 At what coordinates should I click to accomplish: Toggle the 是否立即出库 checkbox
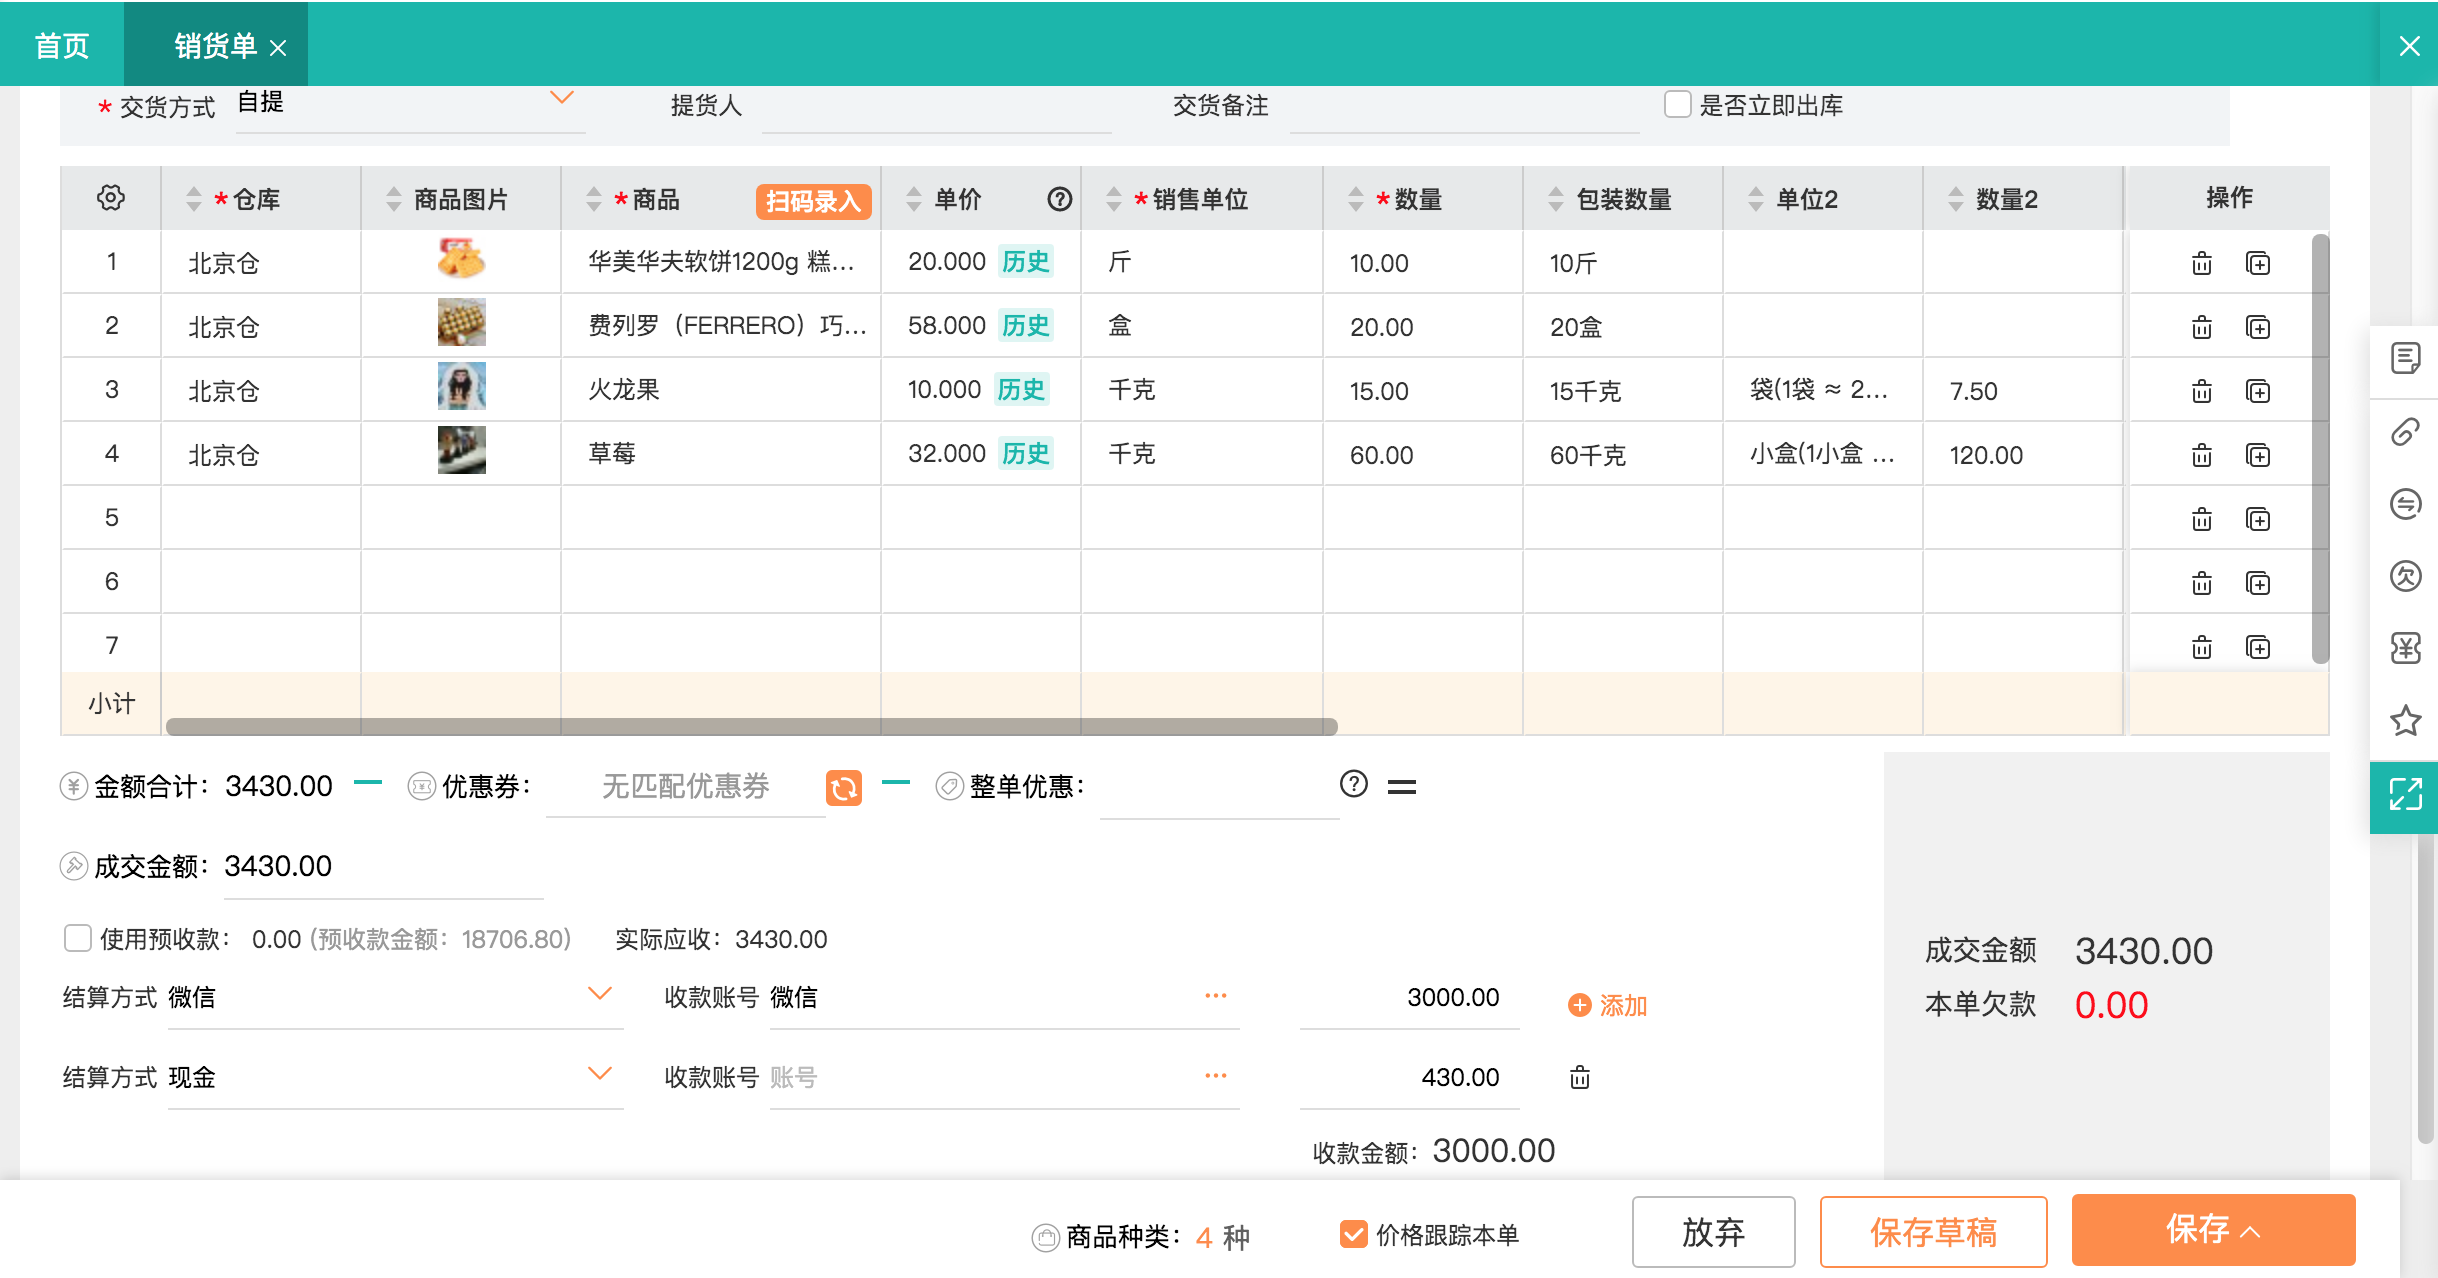(1679, 103)
